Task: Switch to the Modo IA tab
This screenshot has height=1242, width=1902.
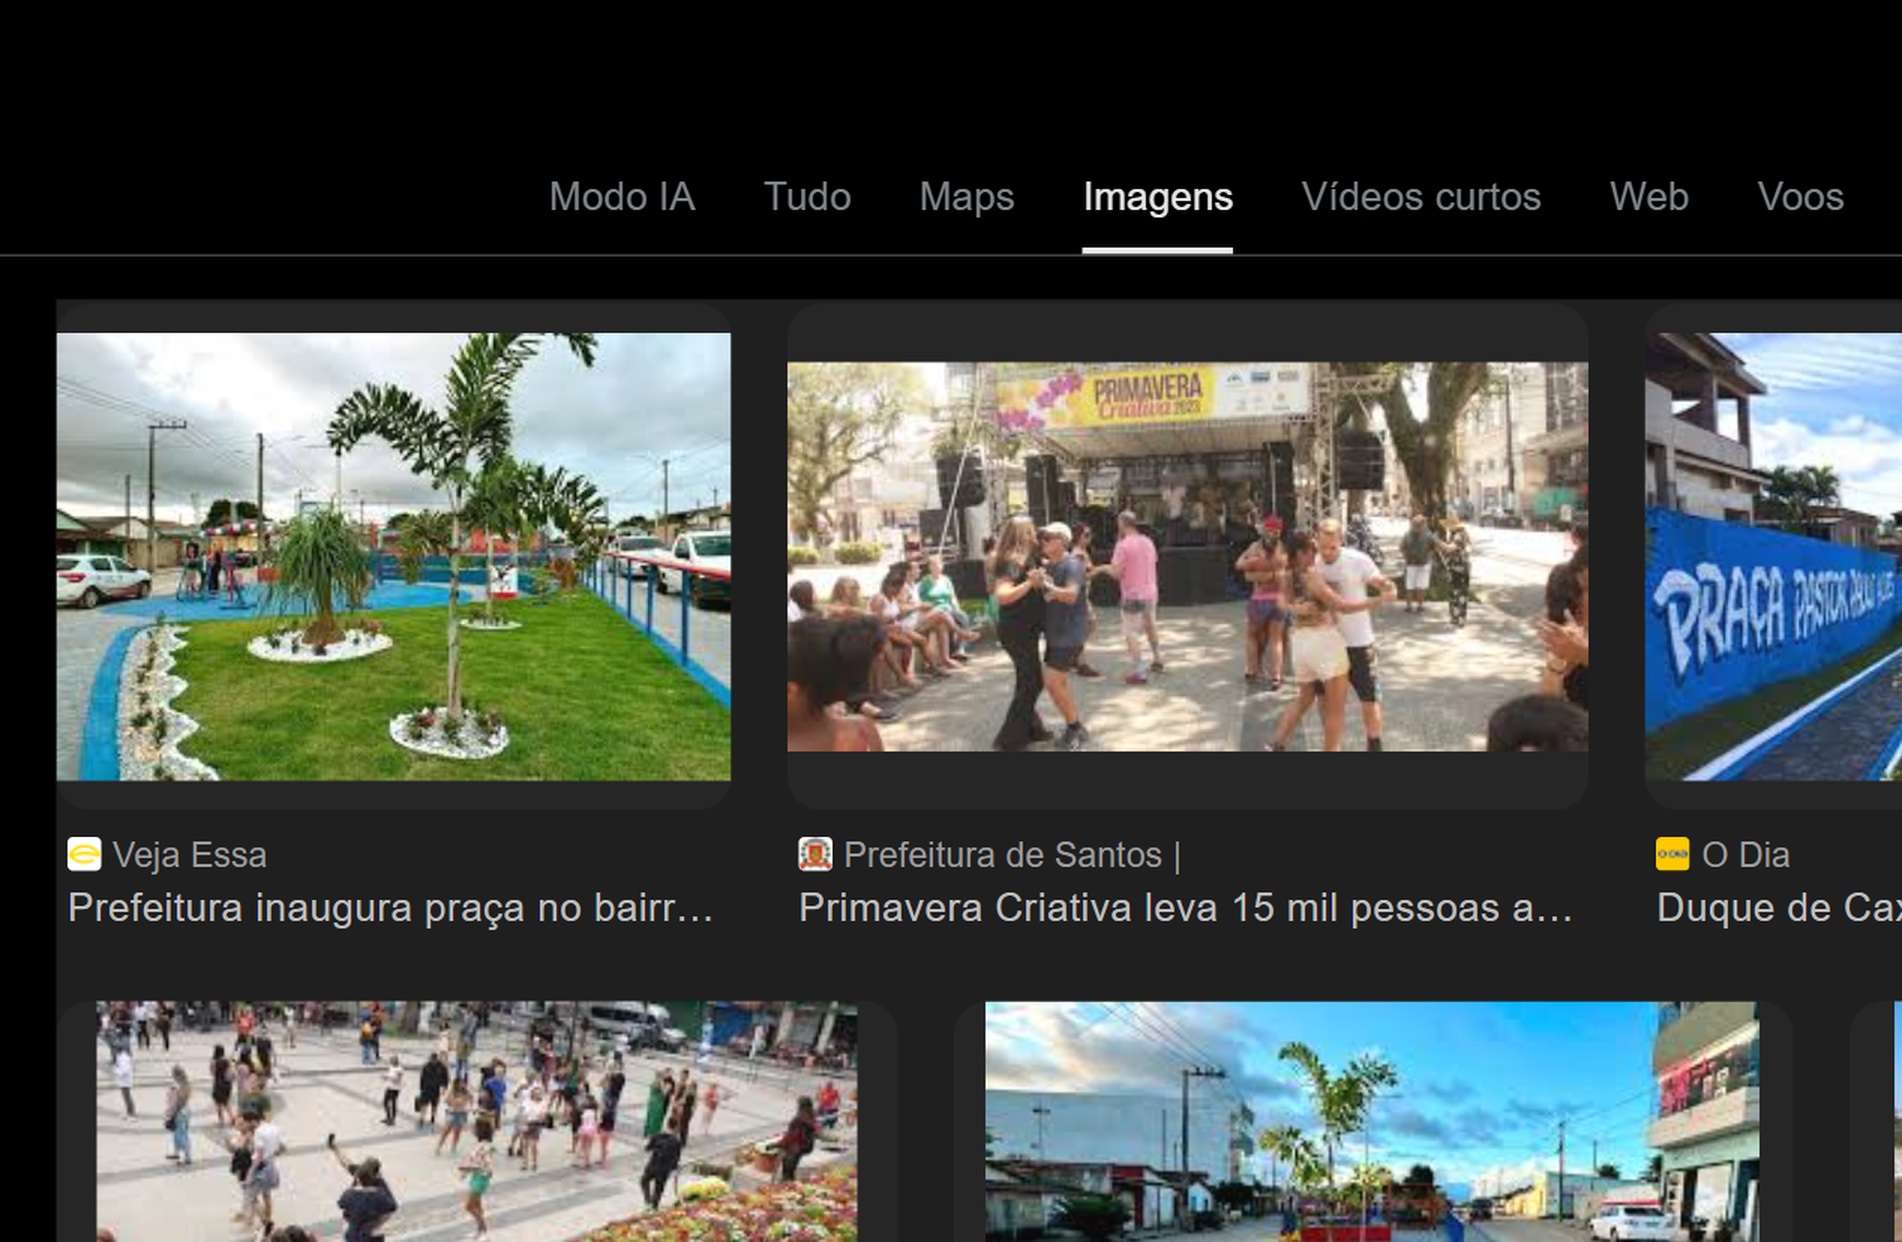Action: (x=621, y=197)
